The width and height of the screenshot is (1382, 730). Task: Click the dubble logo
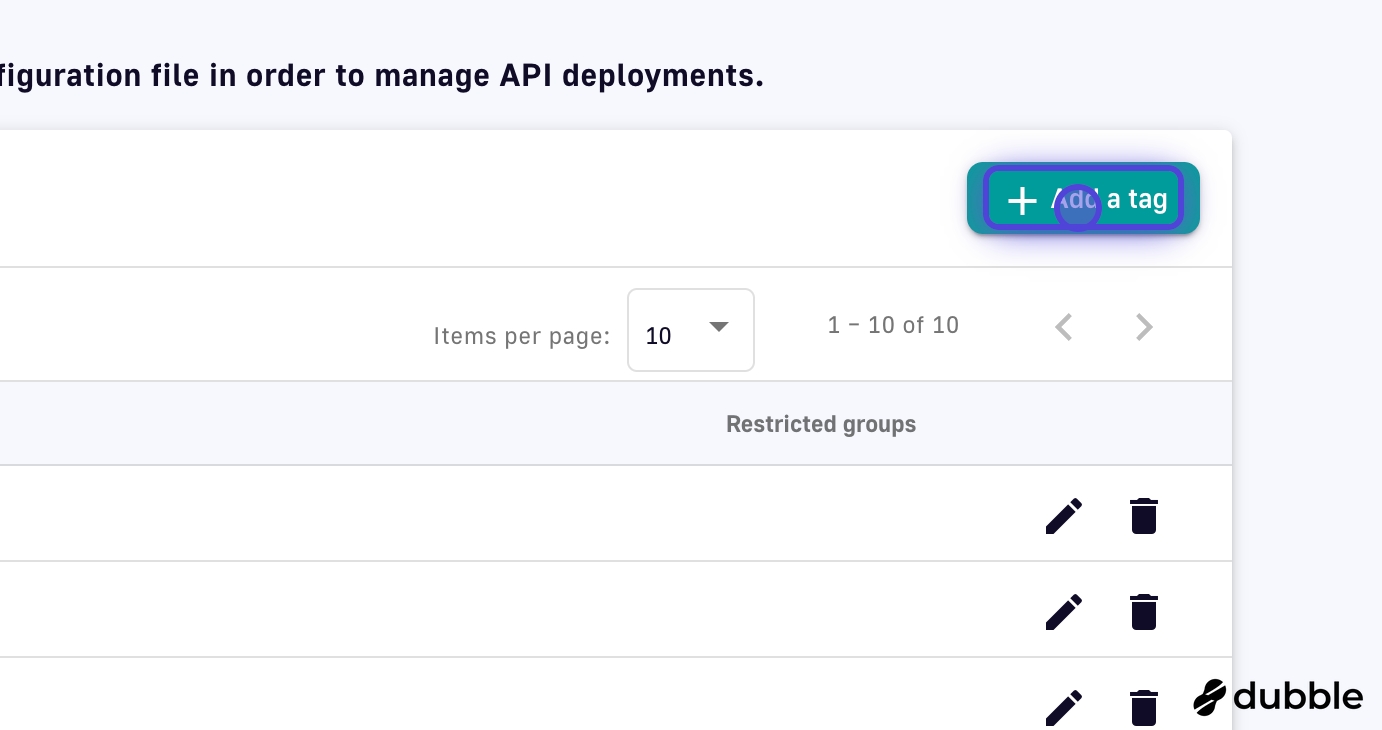(x=1277, y=697)
